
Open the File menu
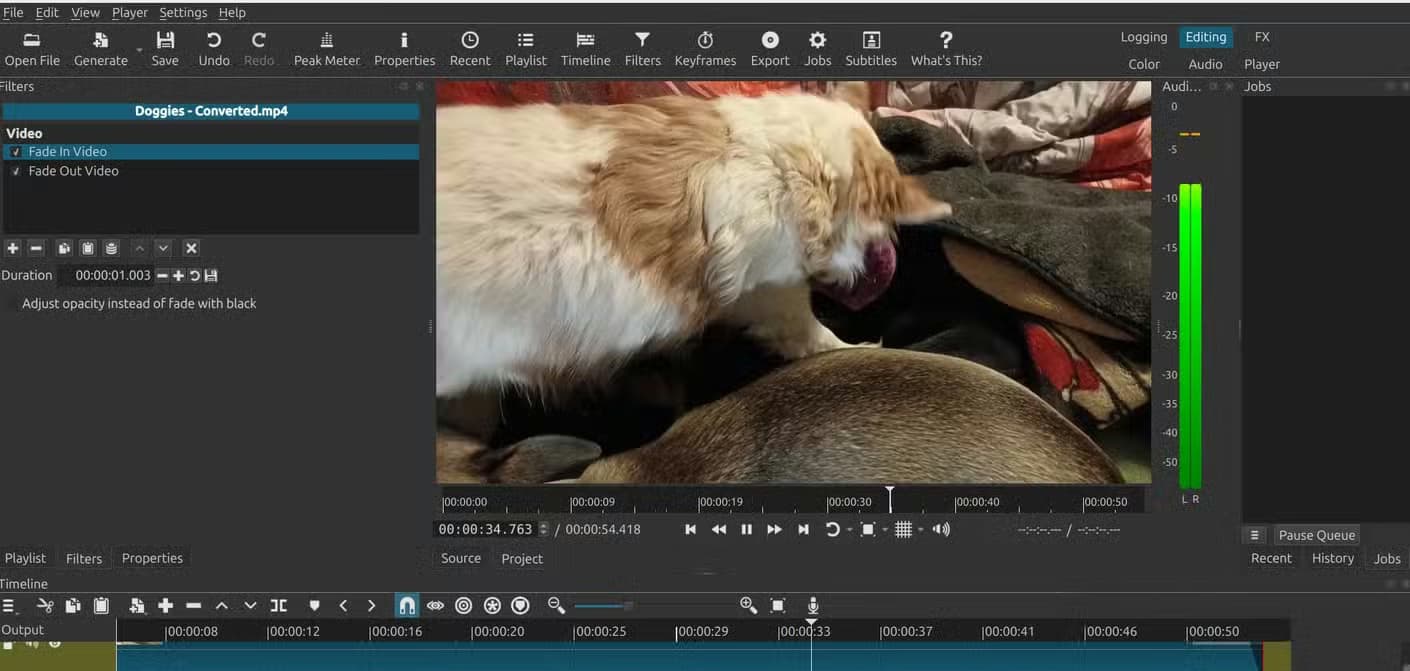coord(13,13)
